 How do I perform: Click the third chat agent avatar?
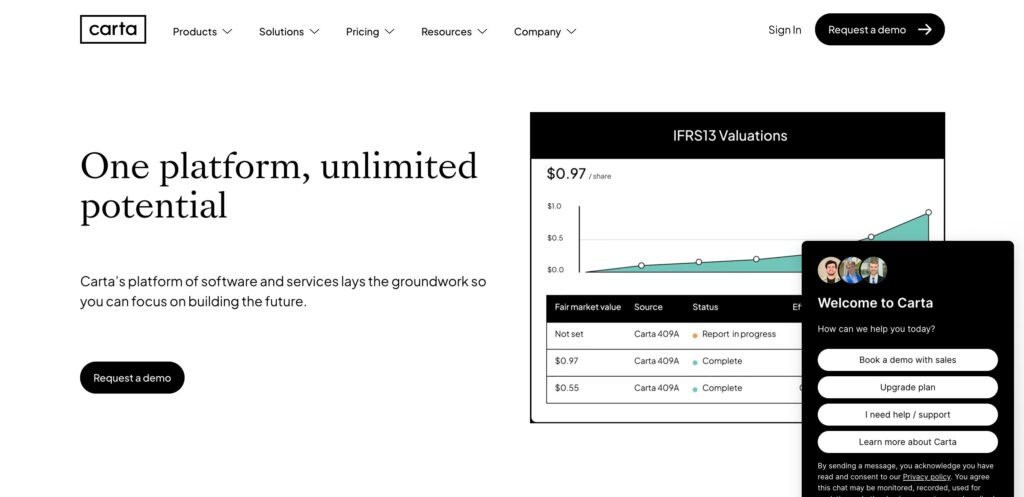[874, 270]
